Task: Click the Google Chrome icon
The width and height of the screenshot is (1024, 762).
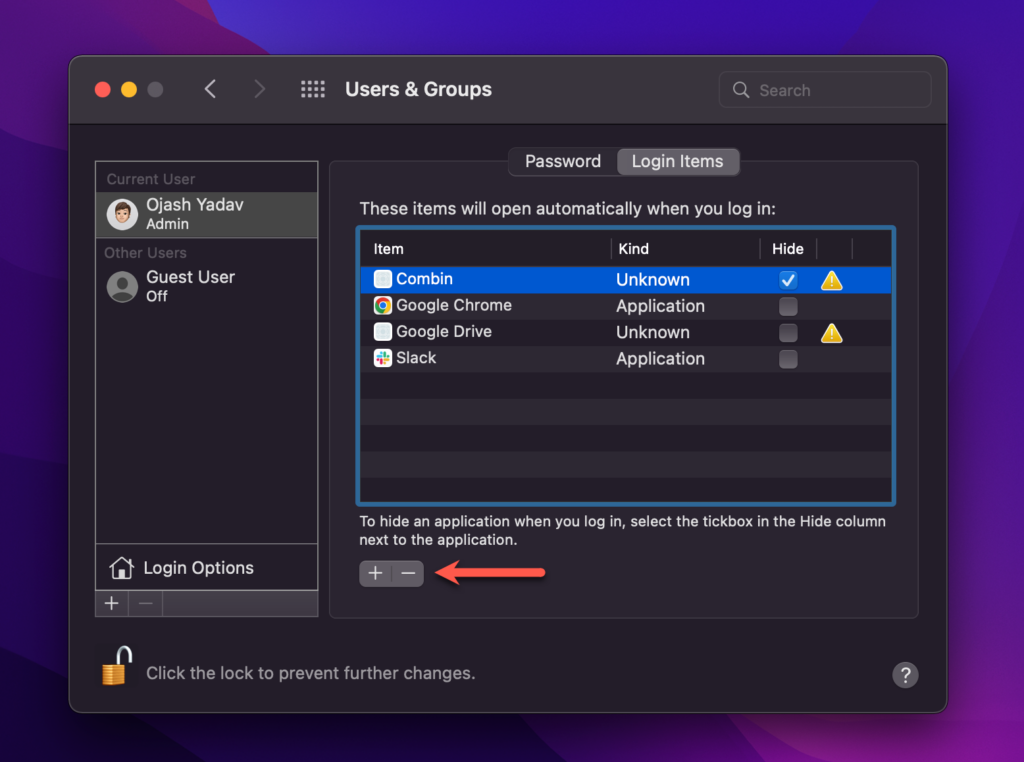Action: (383, 305)
